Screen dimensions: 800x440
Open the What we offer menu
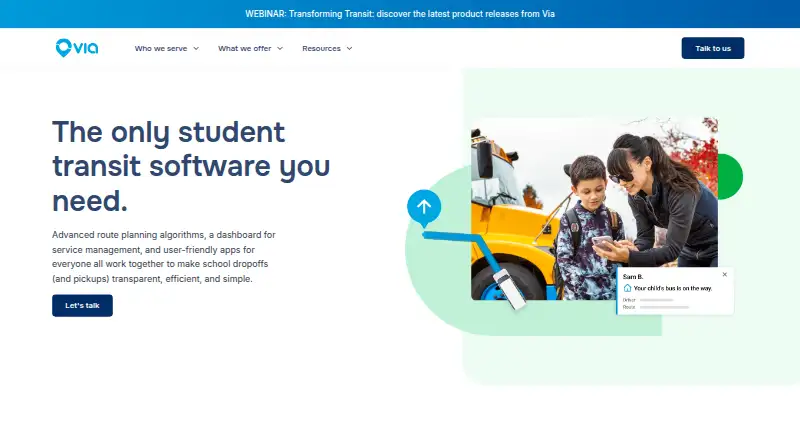(244, 48)
